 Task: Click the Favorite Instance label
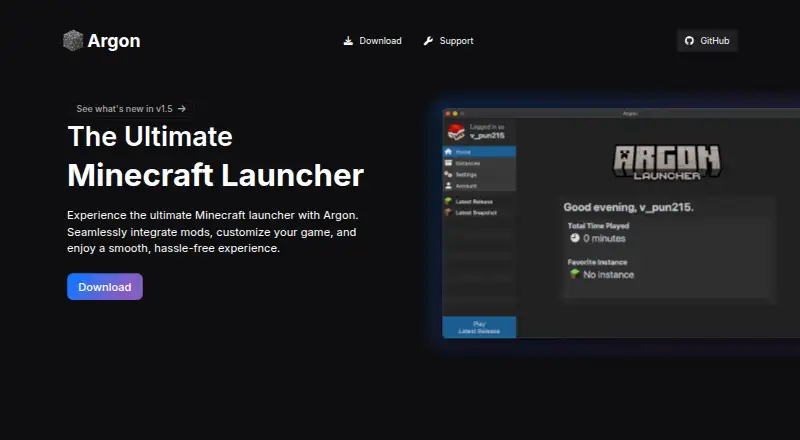pyautogui.click(x=597, y=262)
